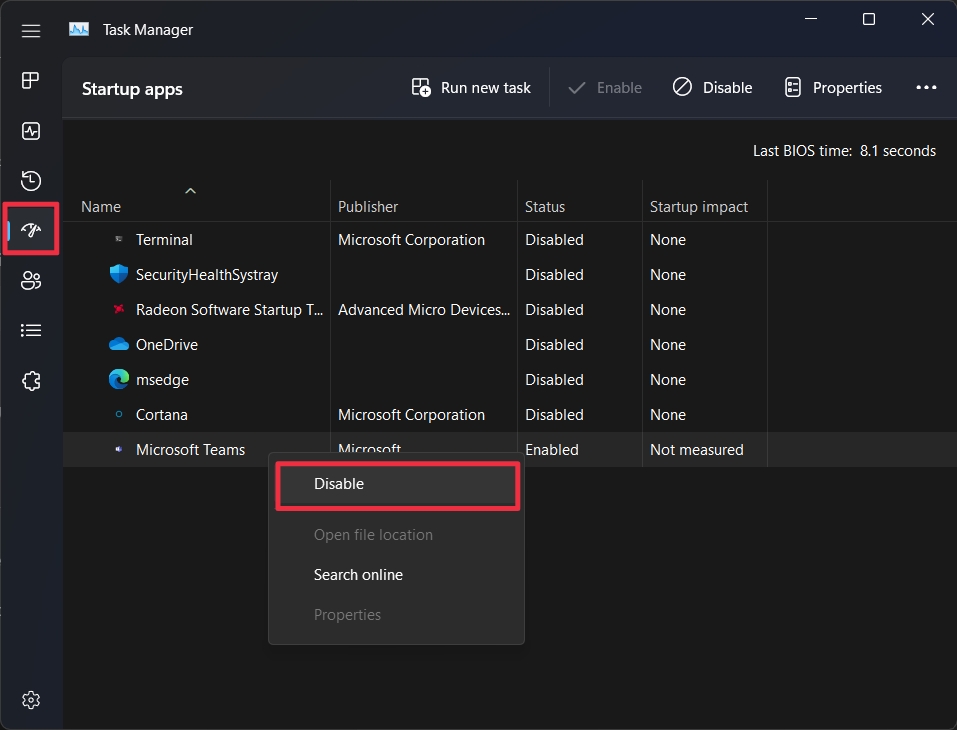Click the OneDrive cloud icon
This screenshot has height=730, width=957.
119,344
